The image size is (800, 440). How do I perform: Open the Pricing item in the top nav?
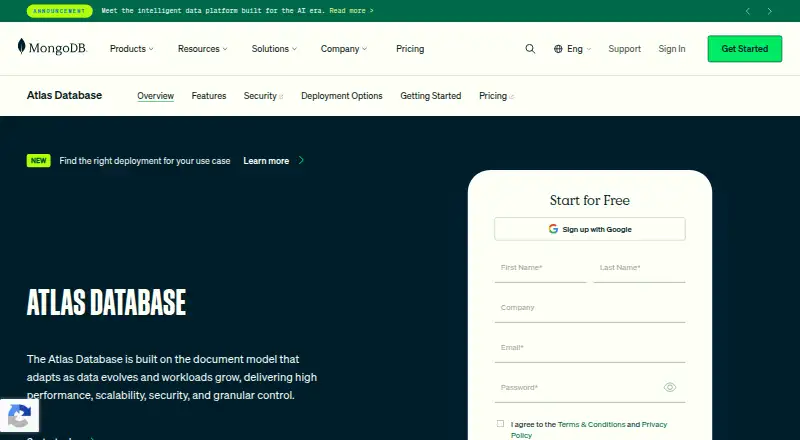pos(410,49)
